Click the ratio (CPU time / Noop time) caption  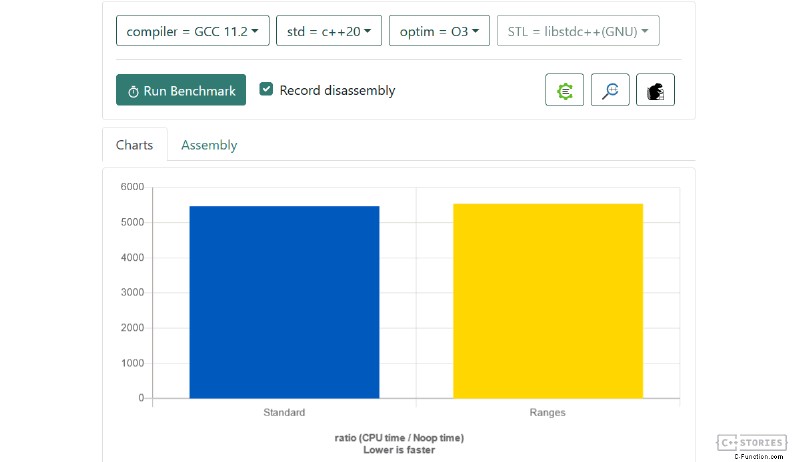pos(399,438)
